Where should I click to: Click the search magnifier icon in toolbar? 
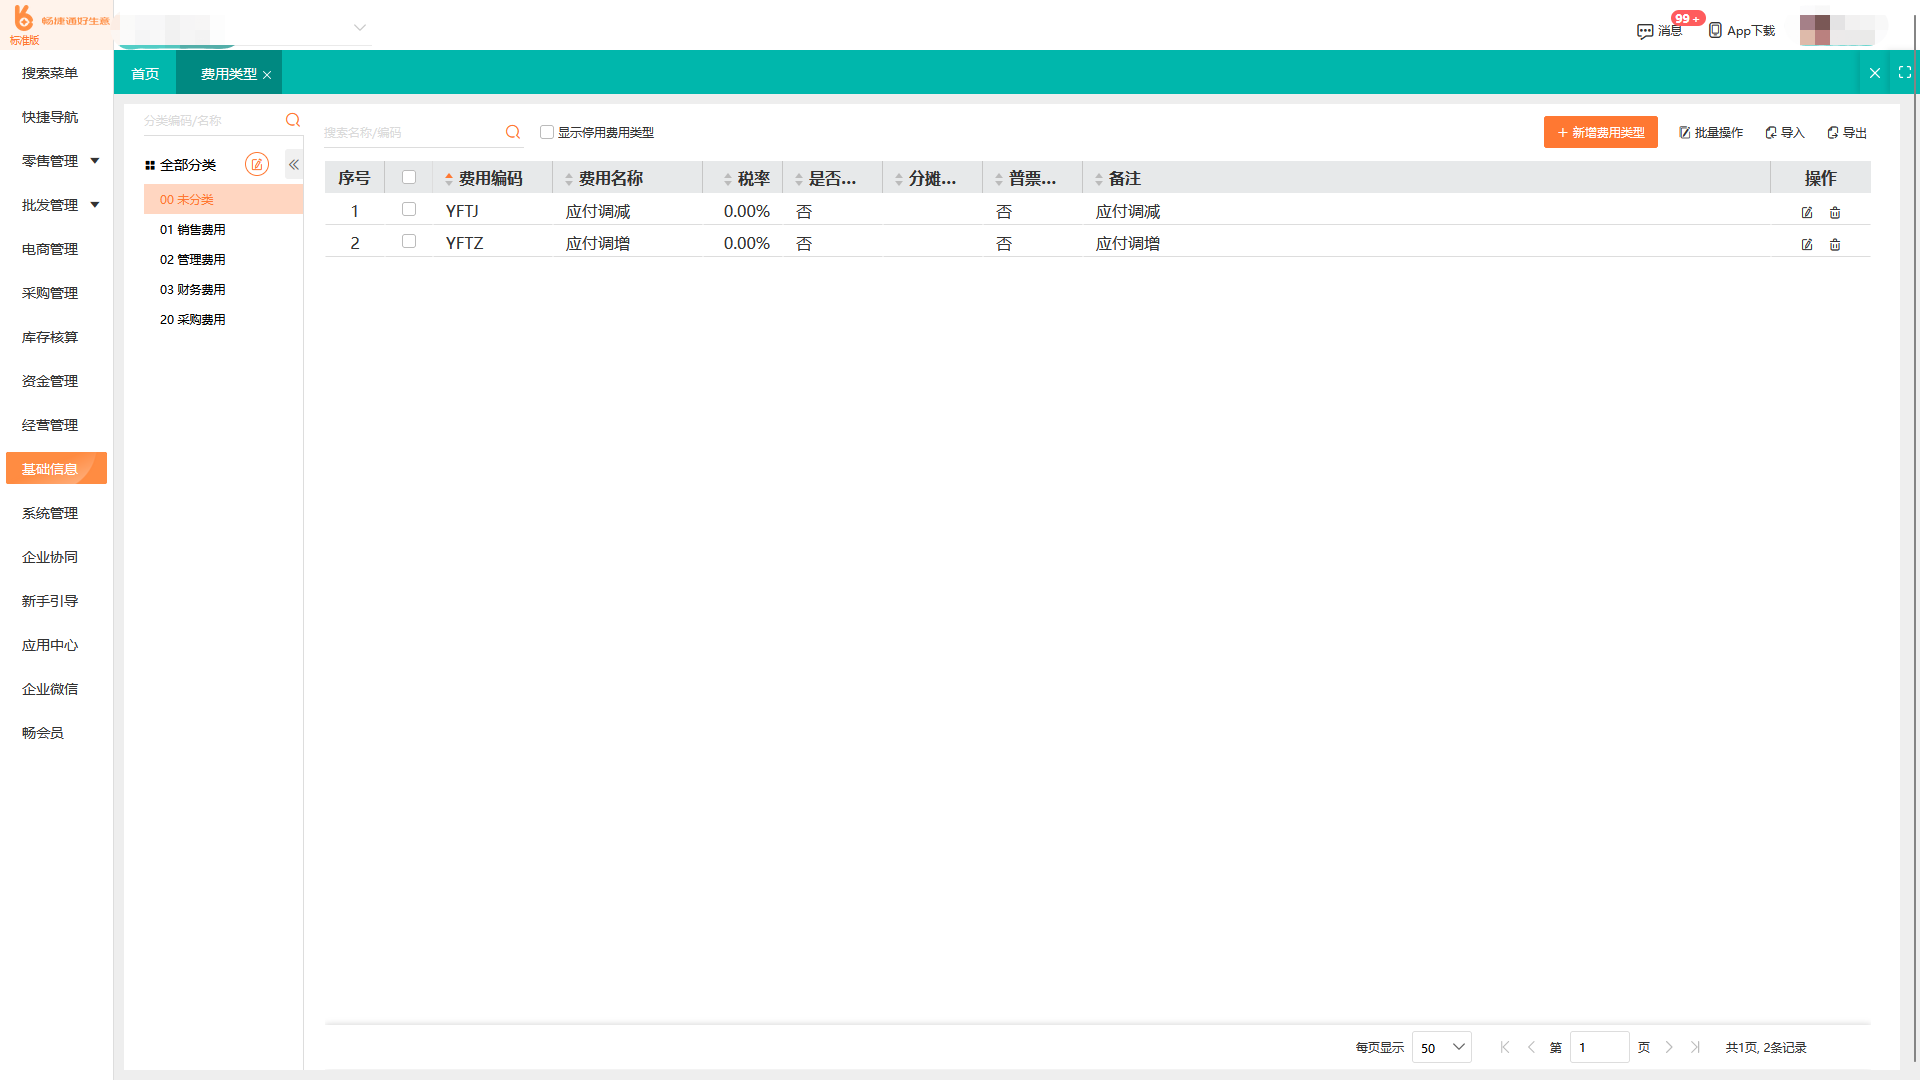click(x=514, y=131)
